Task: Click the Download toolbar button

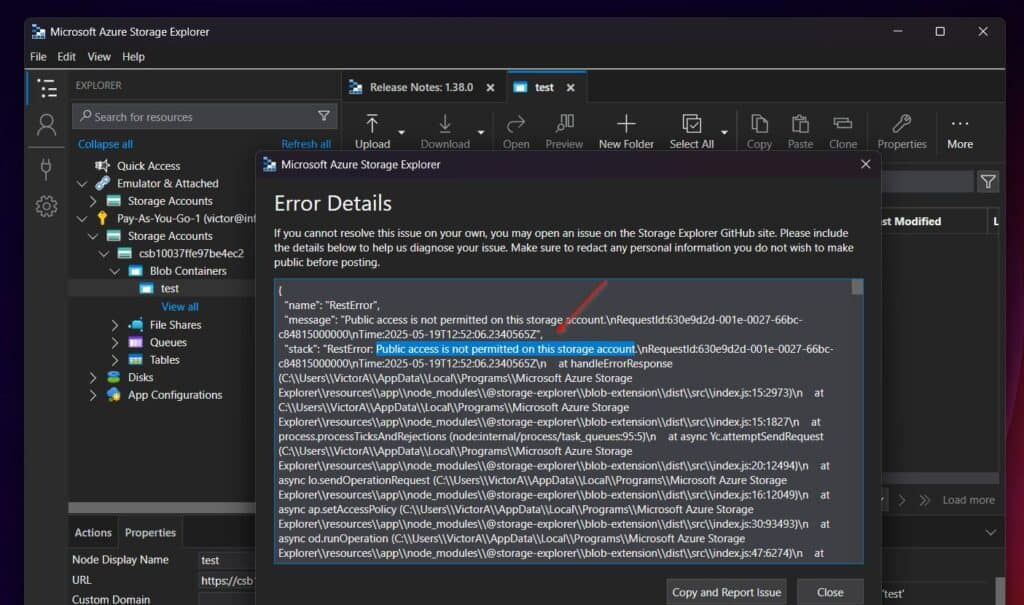Action: [x=445, y=131]
